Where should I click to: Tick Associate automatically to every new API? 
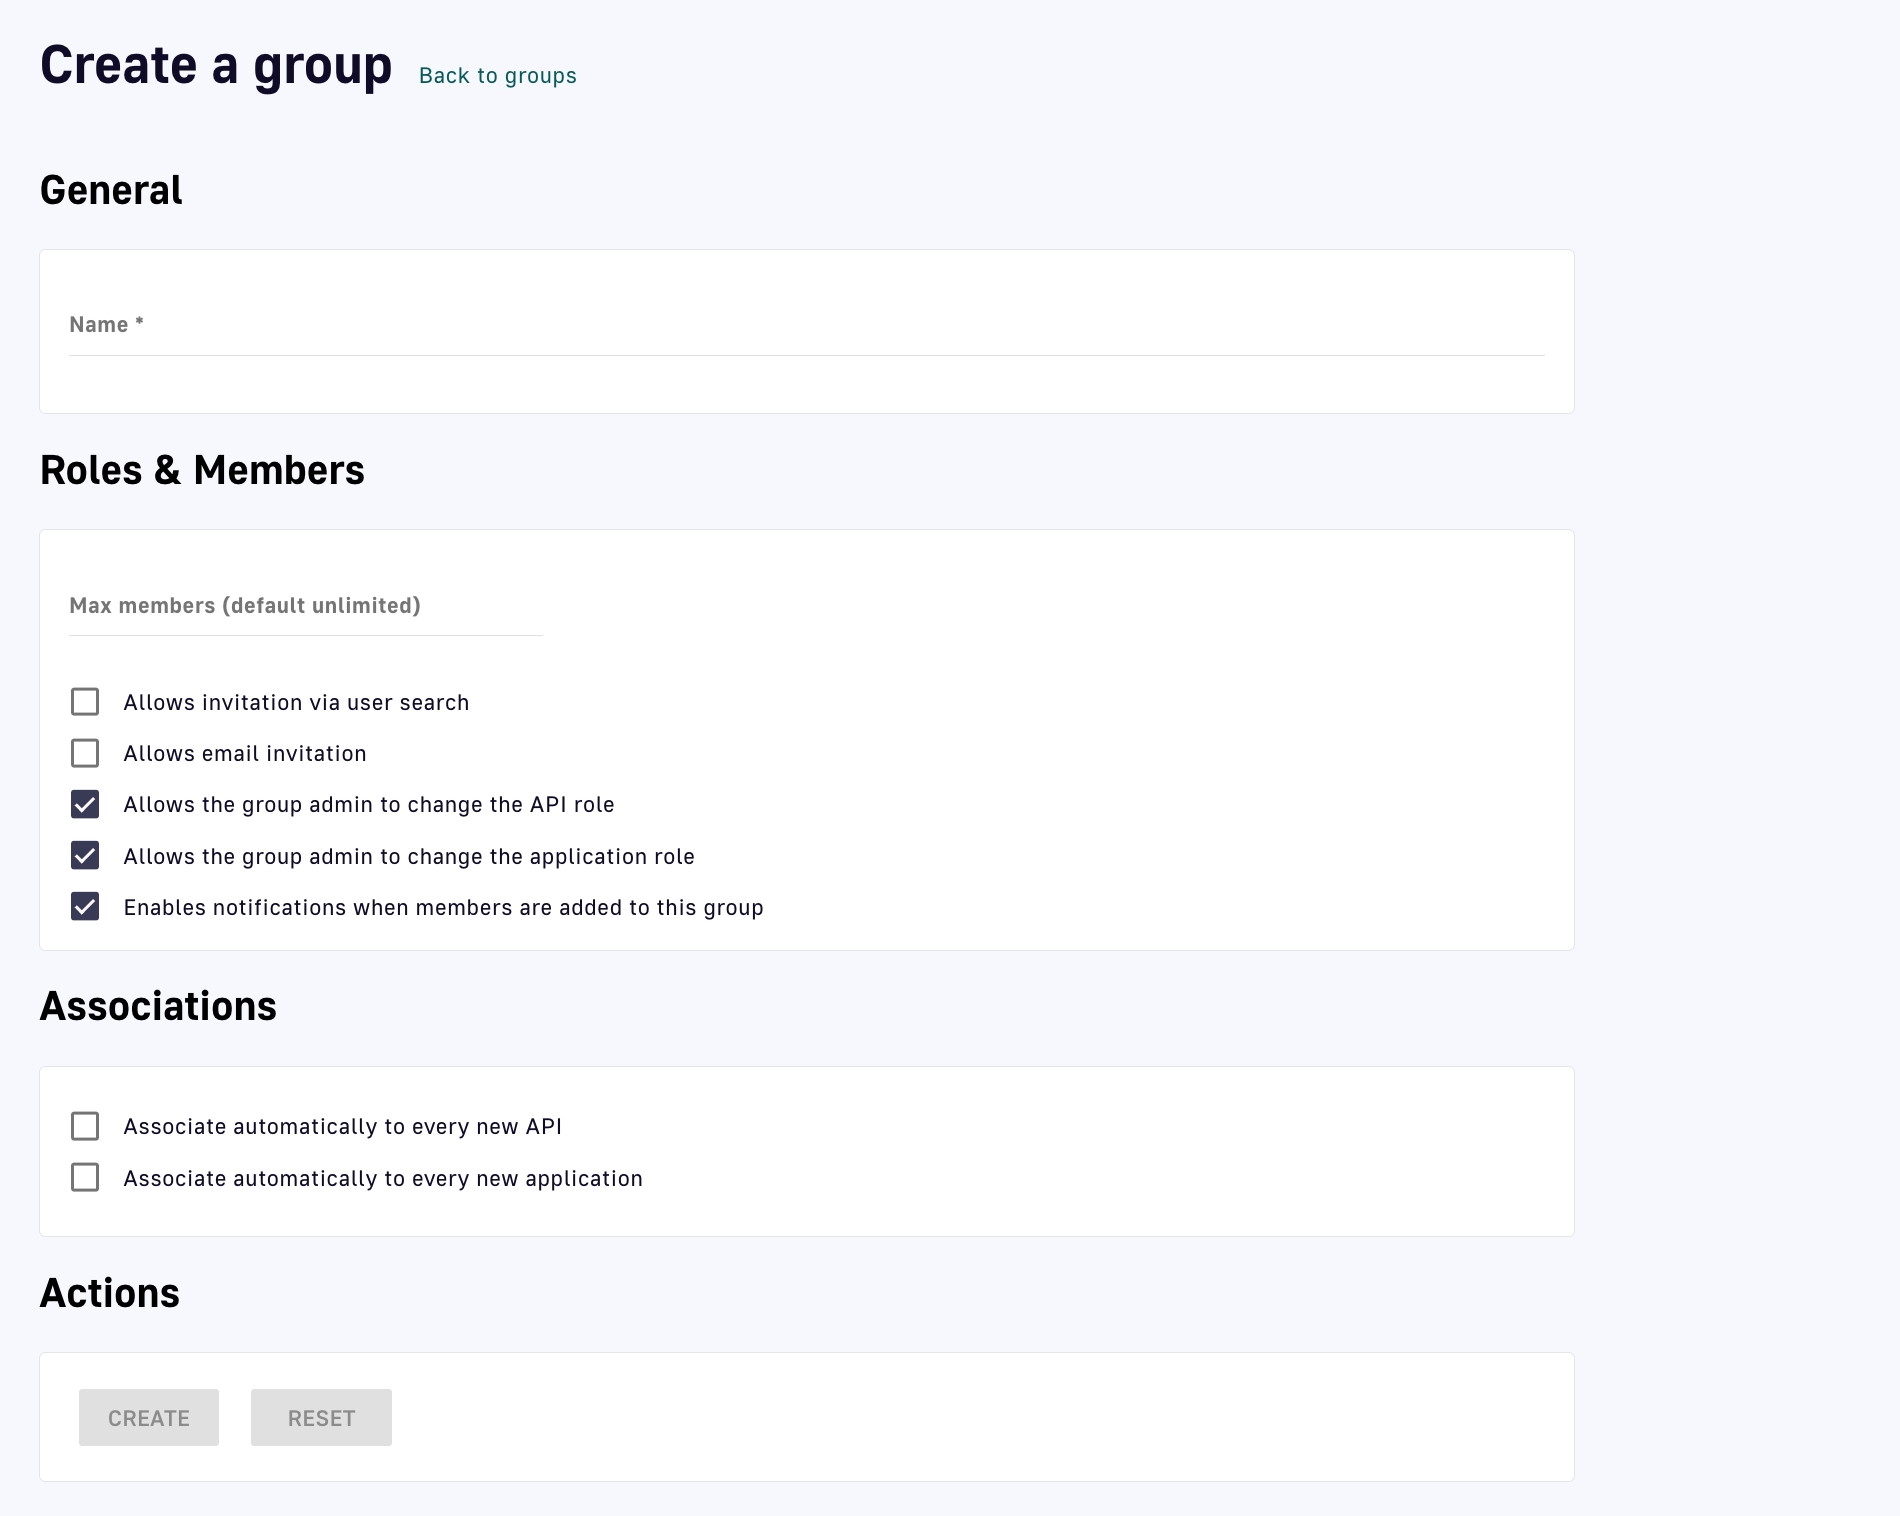(x=85, y=1126)
